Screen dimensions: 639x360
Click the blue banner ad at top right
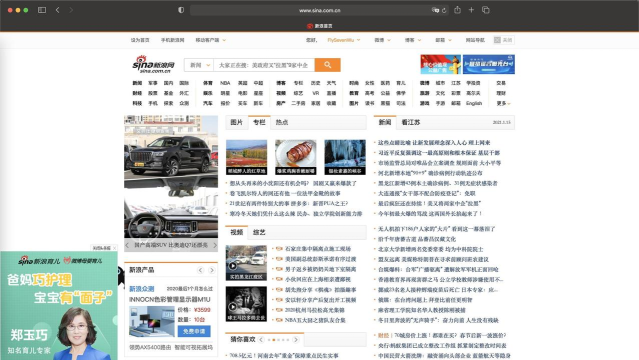[x=489, y=64]
